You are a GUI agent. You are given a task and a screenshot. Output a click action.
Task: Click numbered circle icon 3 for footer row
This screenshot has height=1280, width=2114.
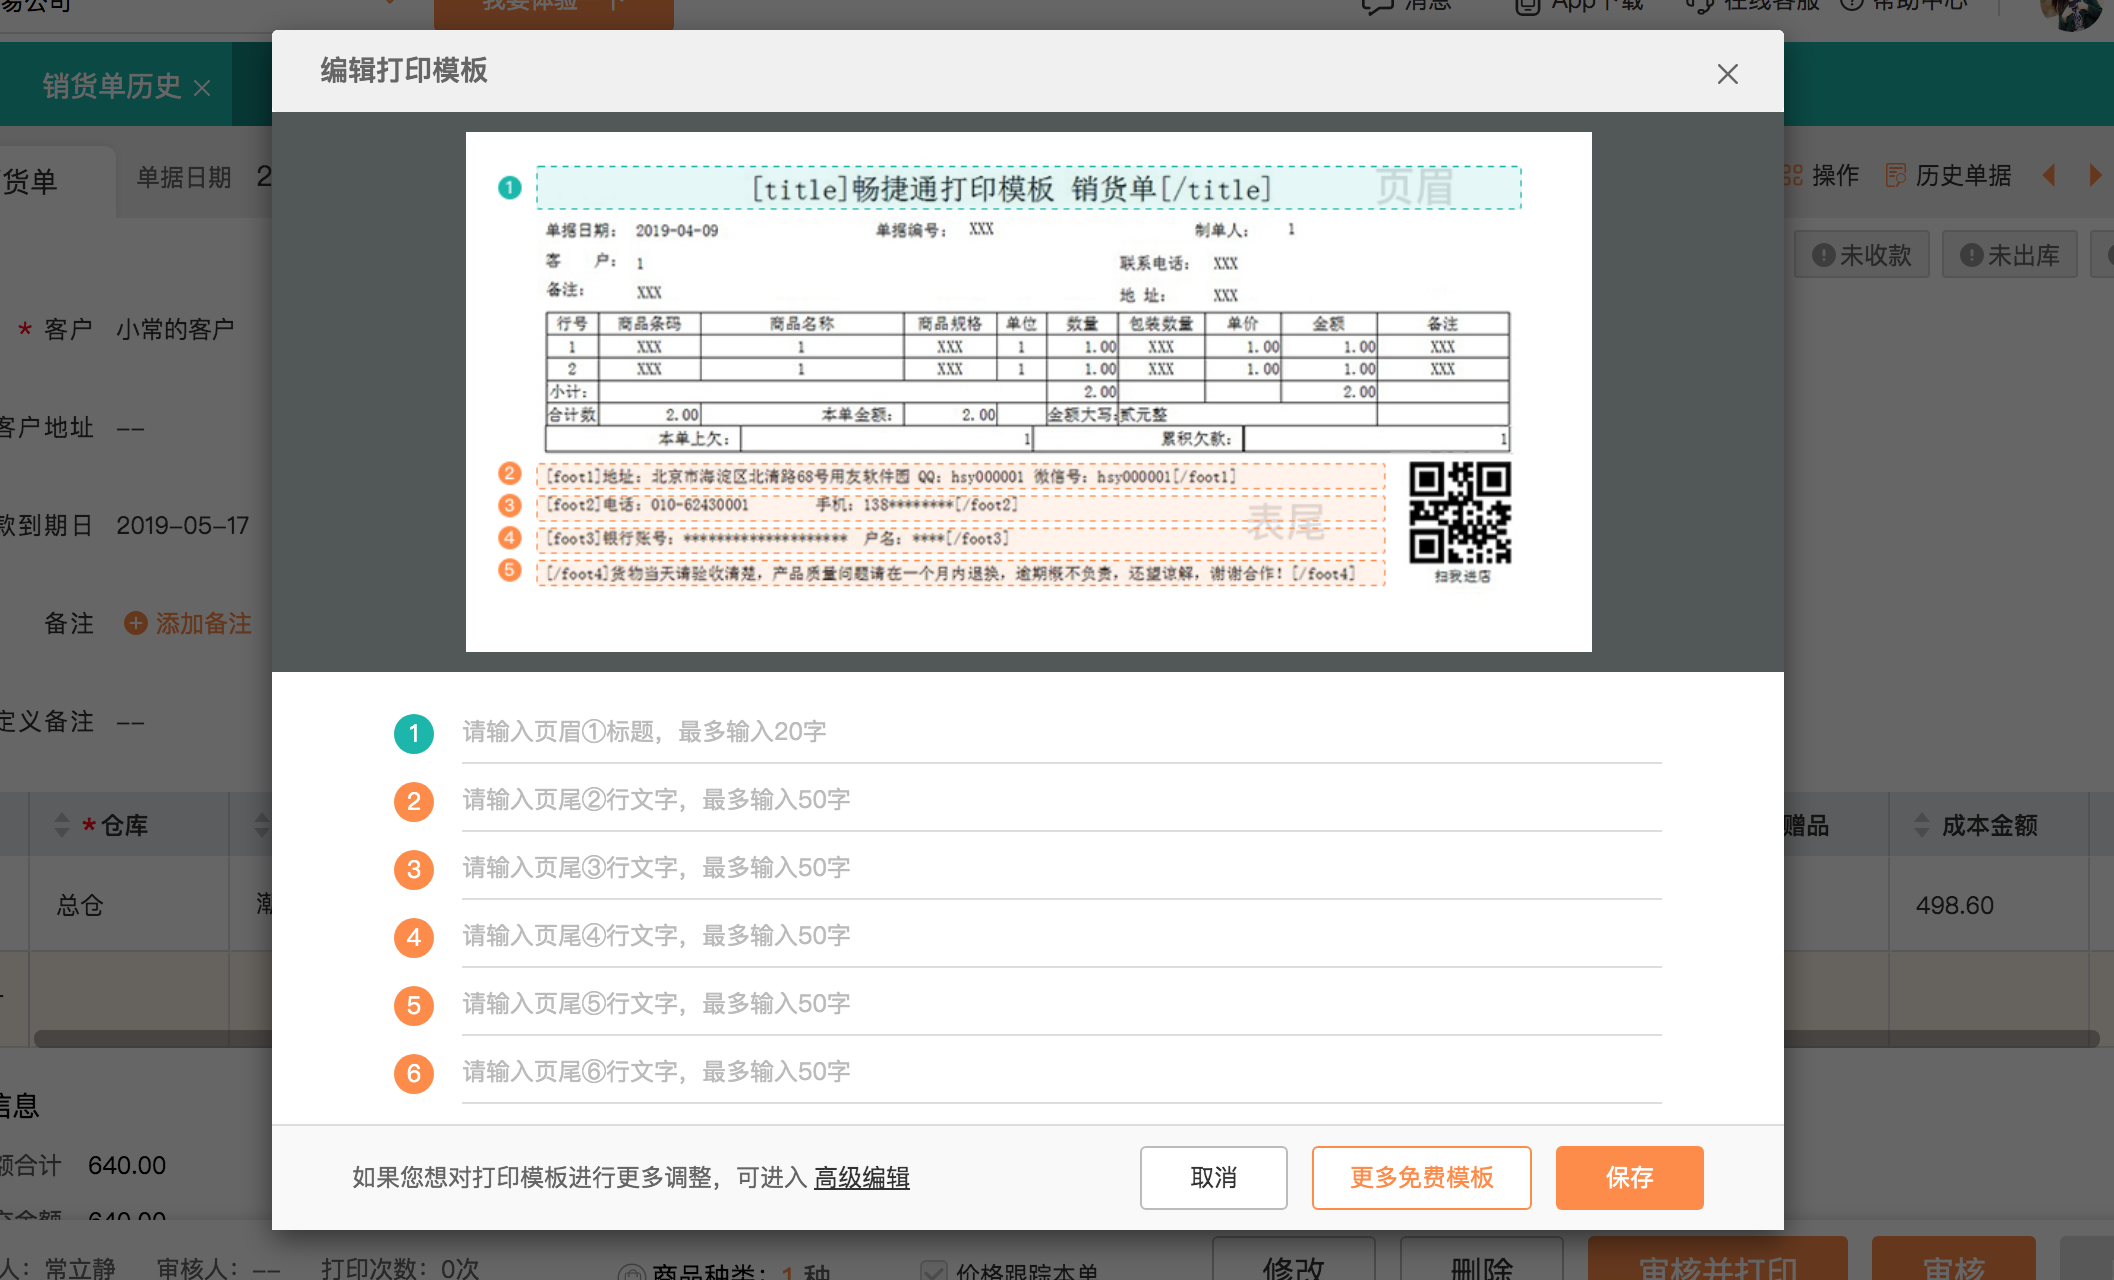click(417, 866)
